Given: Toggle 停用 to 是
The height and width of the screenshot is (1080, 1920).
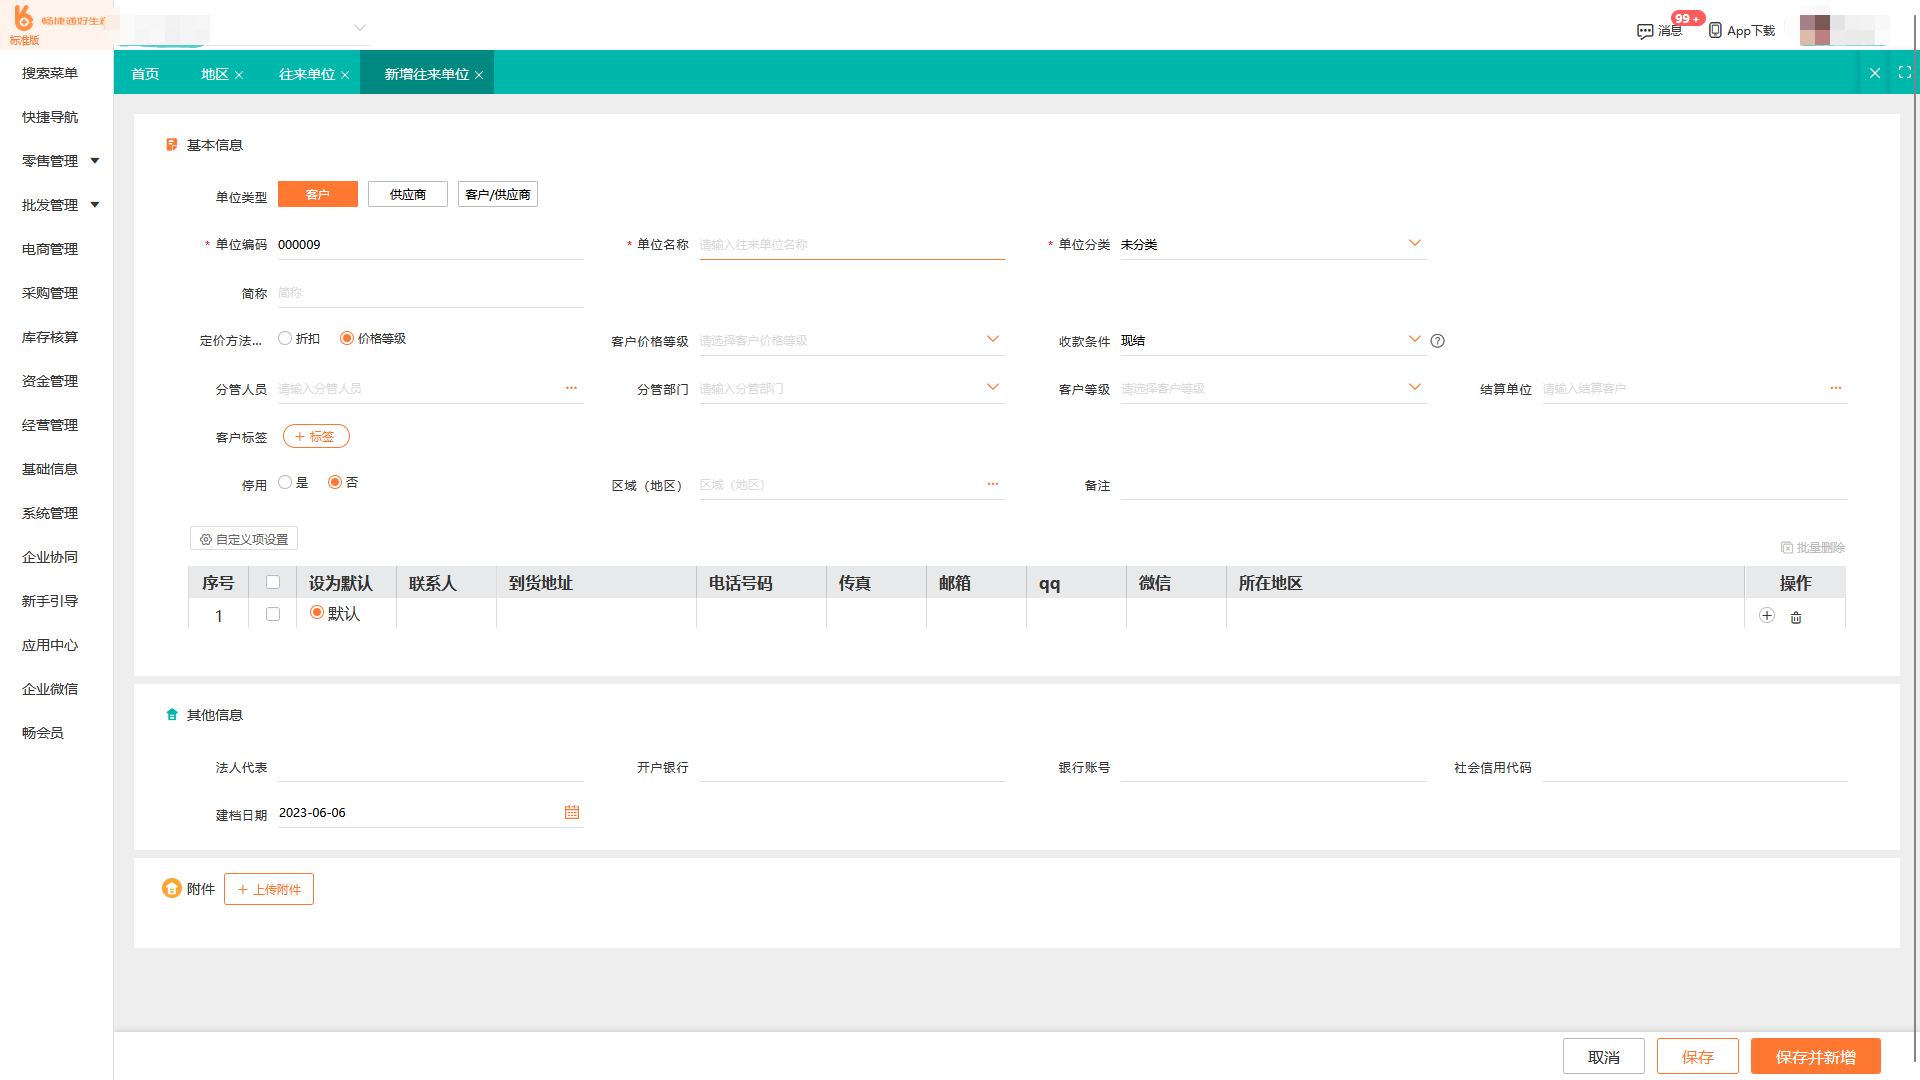Looking at the screenshot, I should 285,483.
